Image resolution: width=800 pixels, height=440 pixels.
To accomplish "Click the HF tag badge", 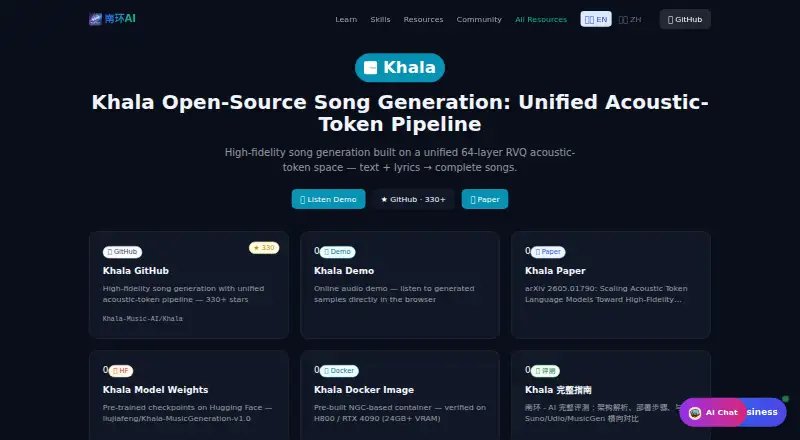I will pos(121,371).
